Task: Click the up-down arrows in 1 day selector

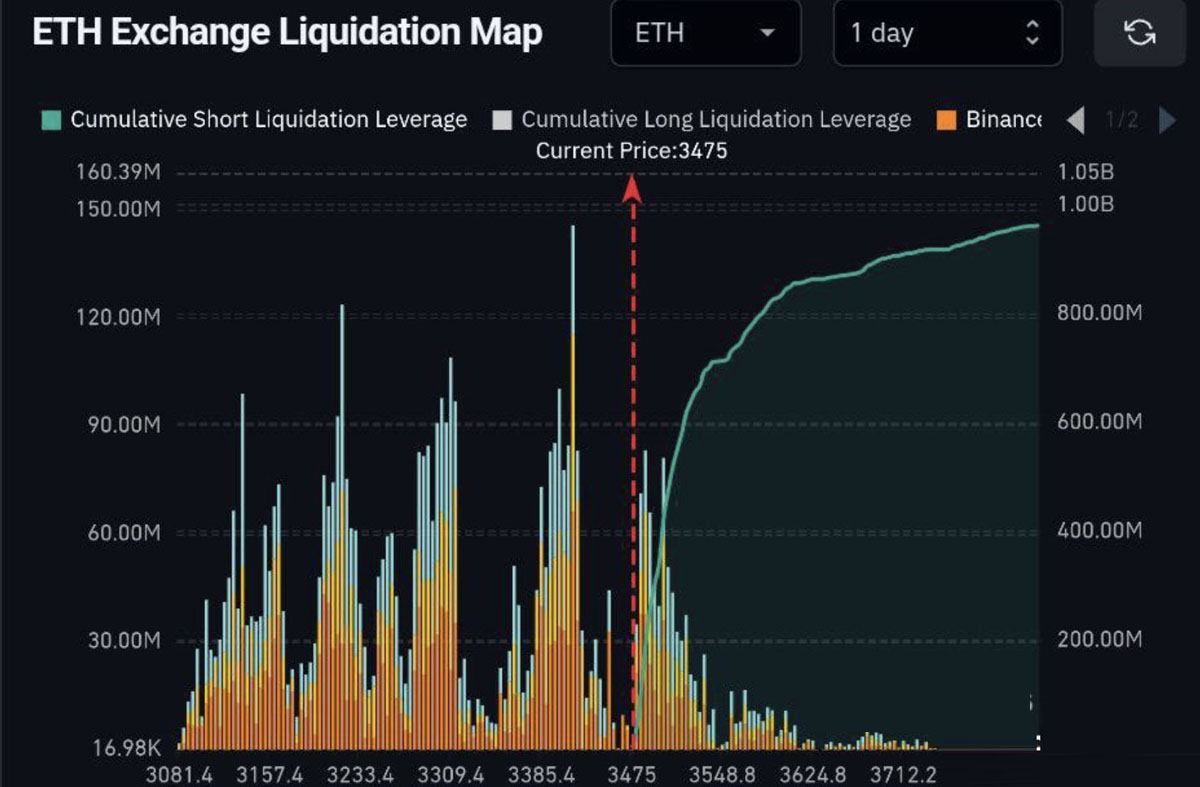Action: tap(1032, 33)
